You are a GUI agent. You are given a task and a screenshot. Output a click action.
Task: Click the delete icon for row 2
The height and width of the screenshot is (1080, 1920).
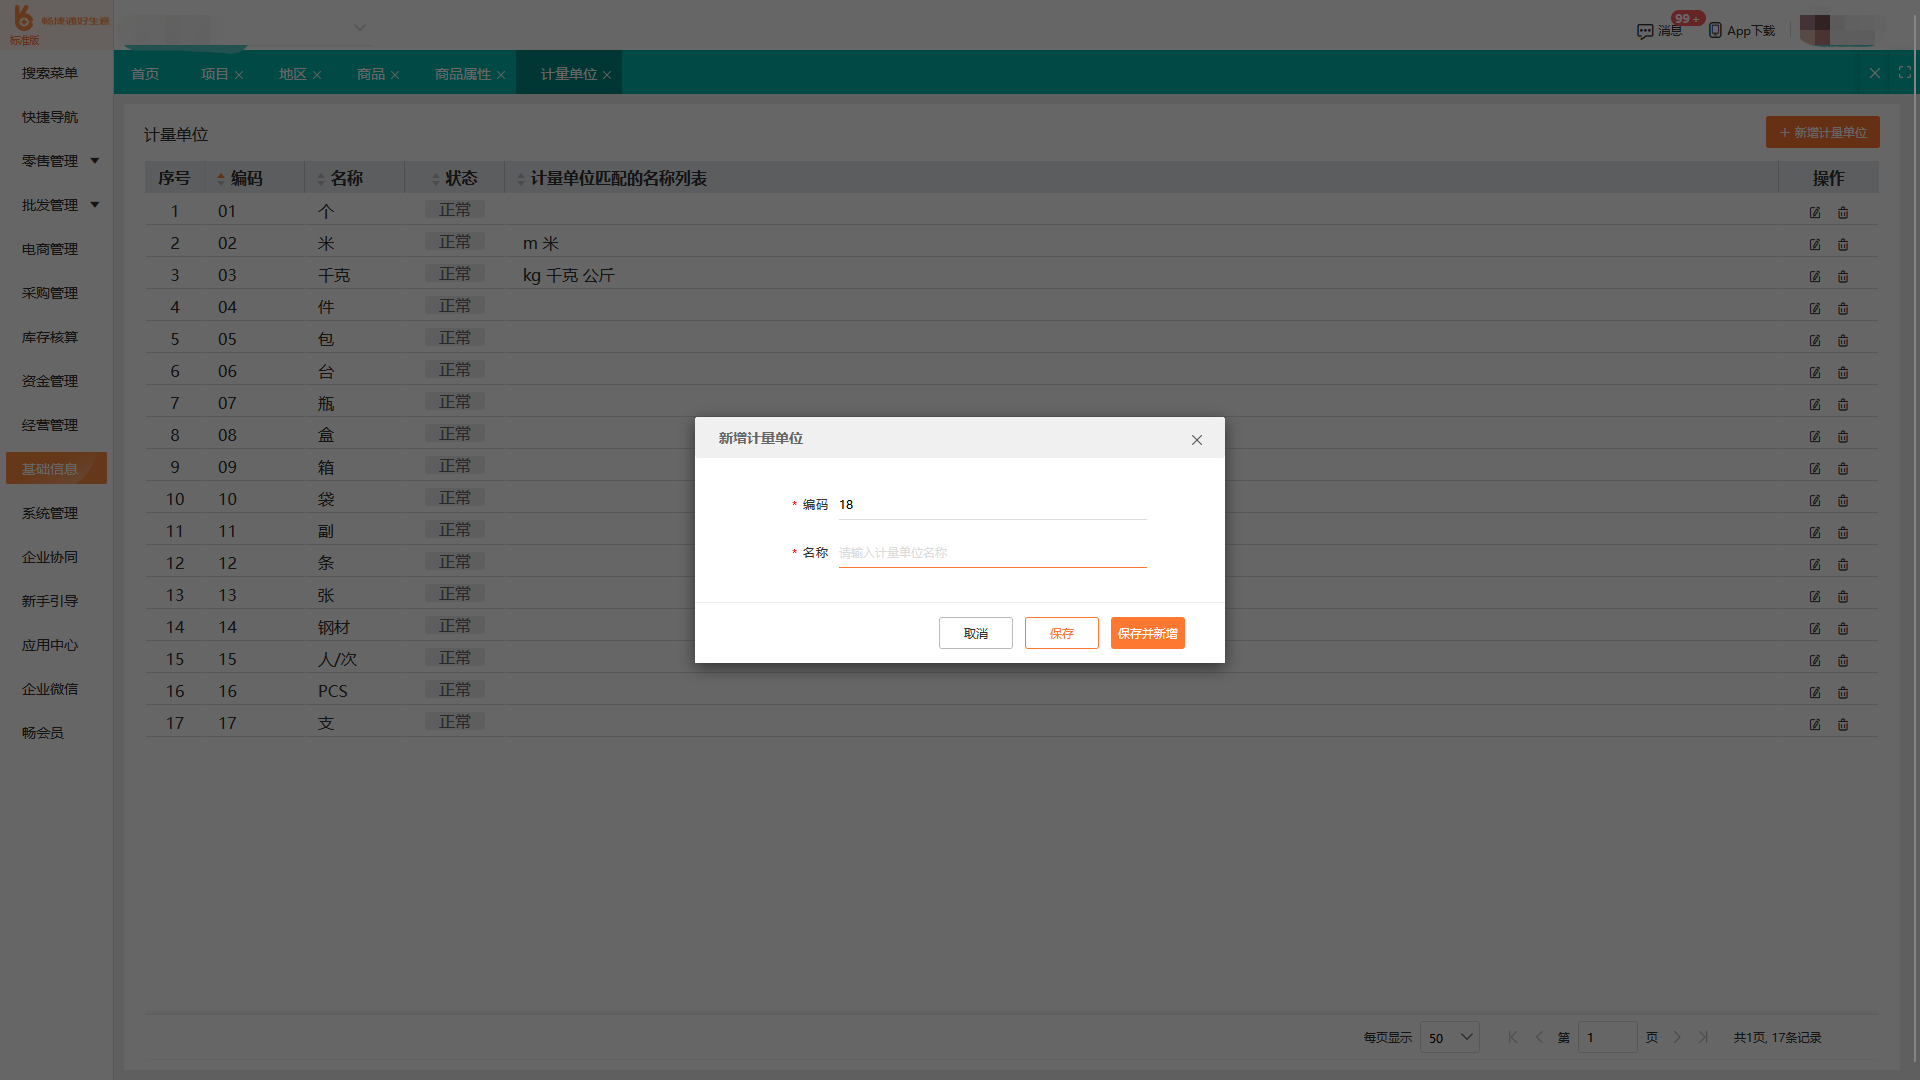click(x=1842, y=244)
